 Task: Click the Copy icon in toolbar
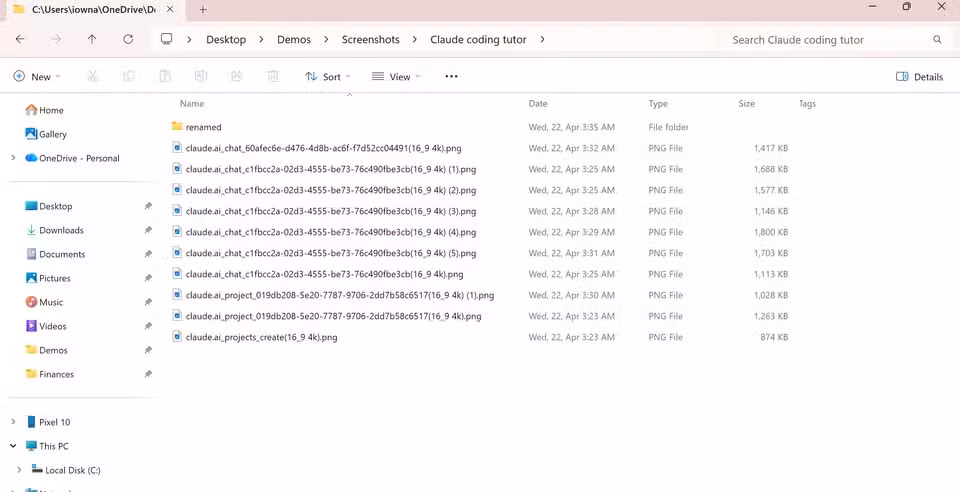coord(129,76)
